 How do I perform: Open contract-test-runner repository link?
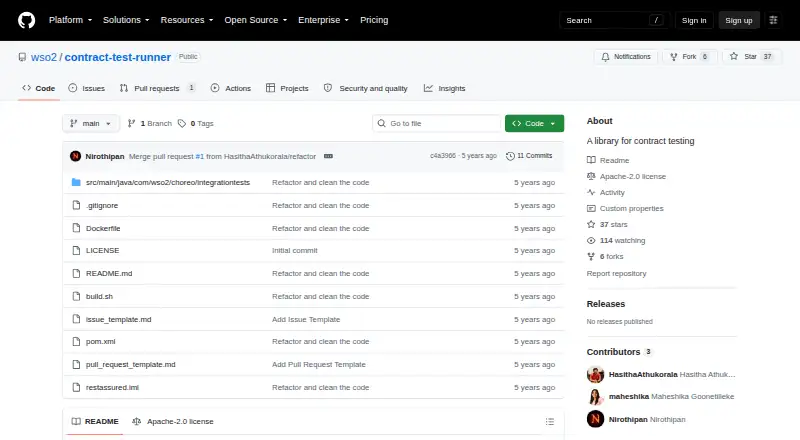[x=118, y=57]
